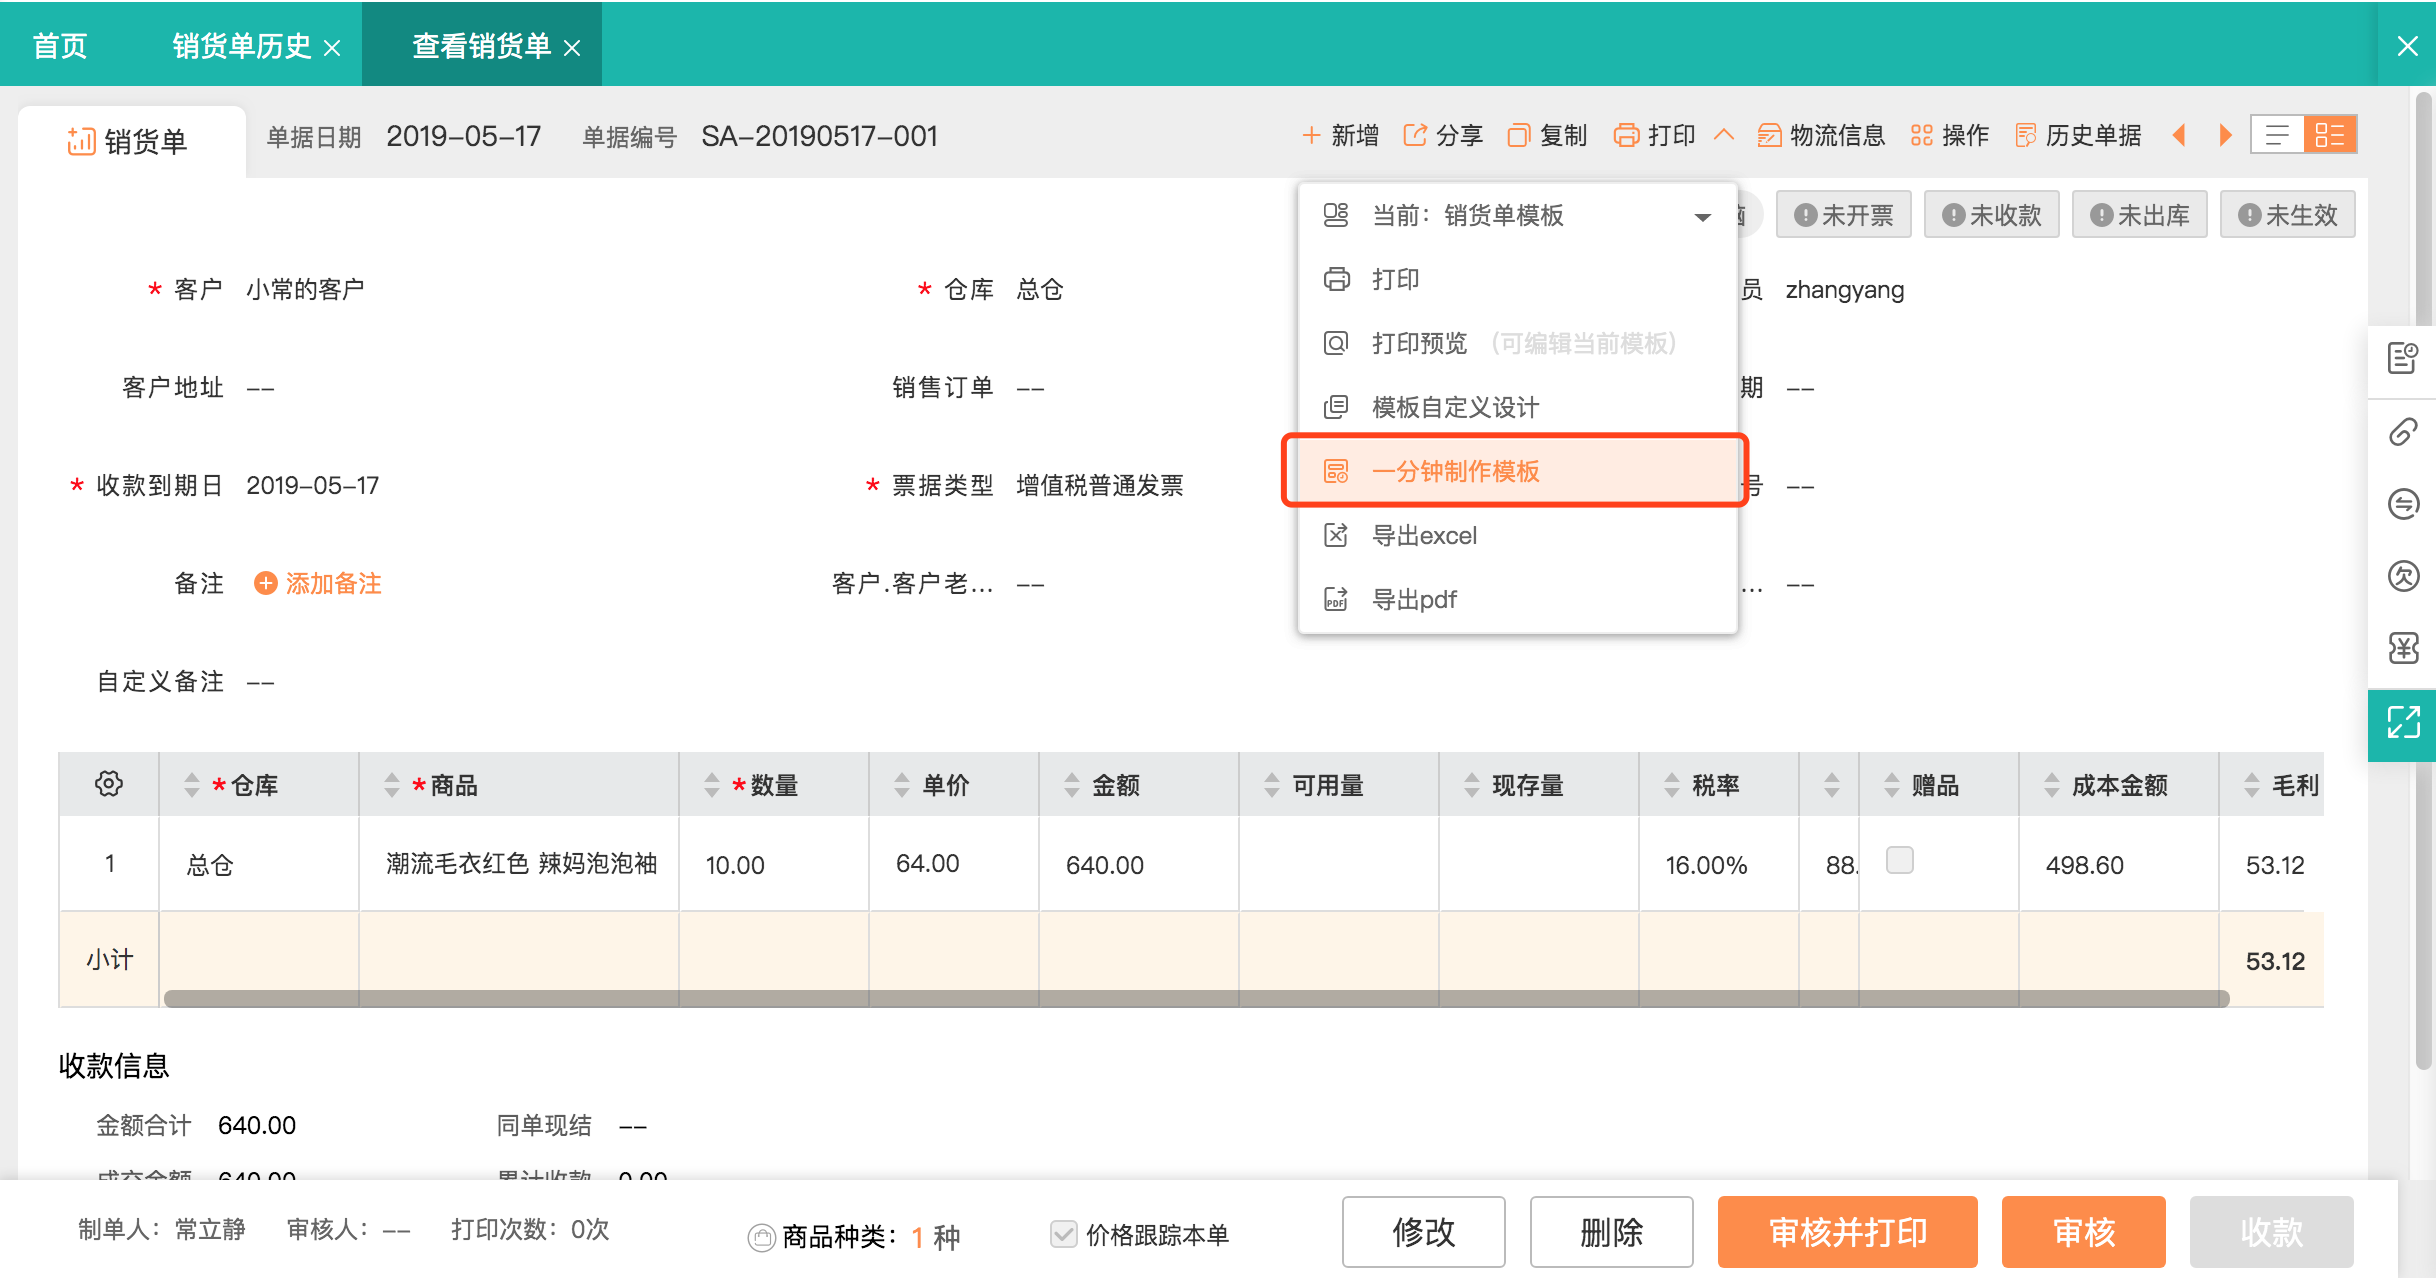The width and height of the screenshot is (2436, 1278).
Task: Select 导出excel option
Action: tap(1424, 535)
